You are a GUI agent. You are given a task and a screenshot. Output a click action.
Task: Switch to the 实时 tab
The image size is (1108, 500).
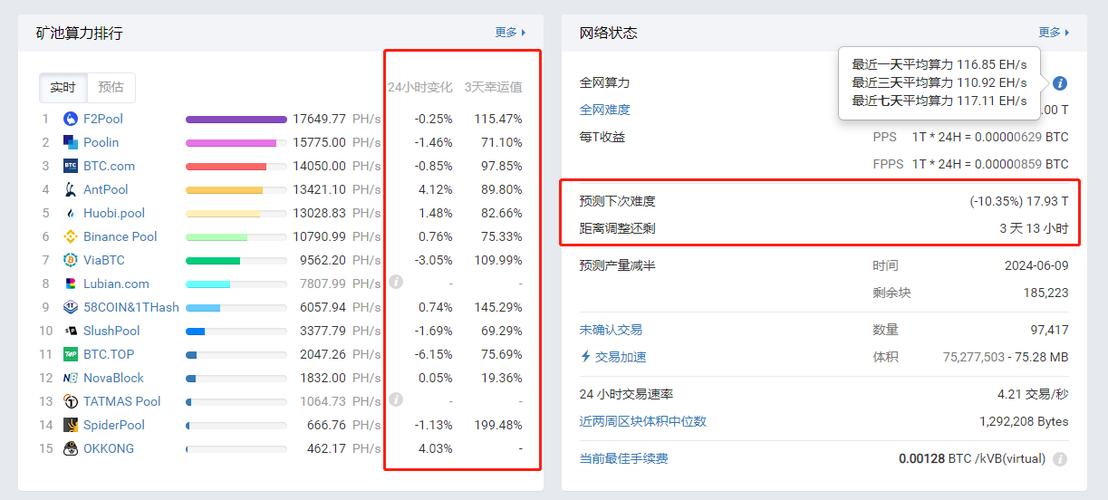pyautogui.click(x=63, y=88)
